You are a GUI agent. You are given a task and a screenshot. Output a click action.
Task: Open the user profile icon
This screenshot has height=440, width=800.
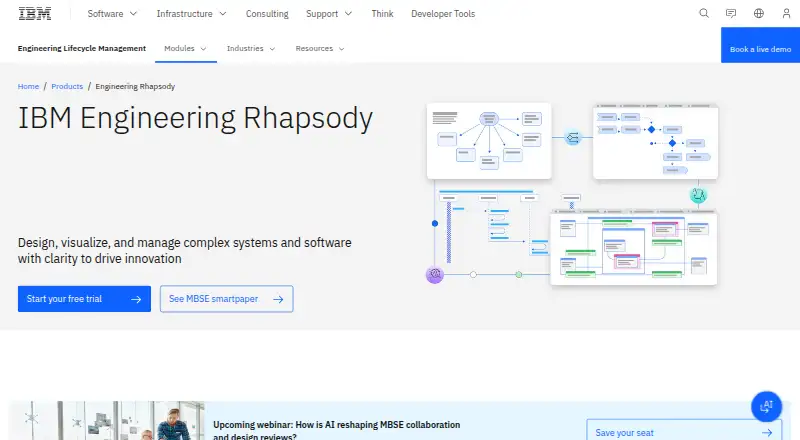point(786,14)
